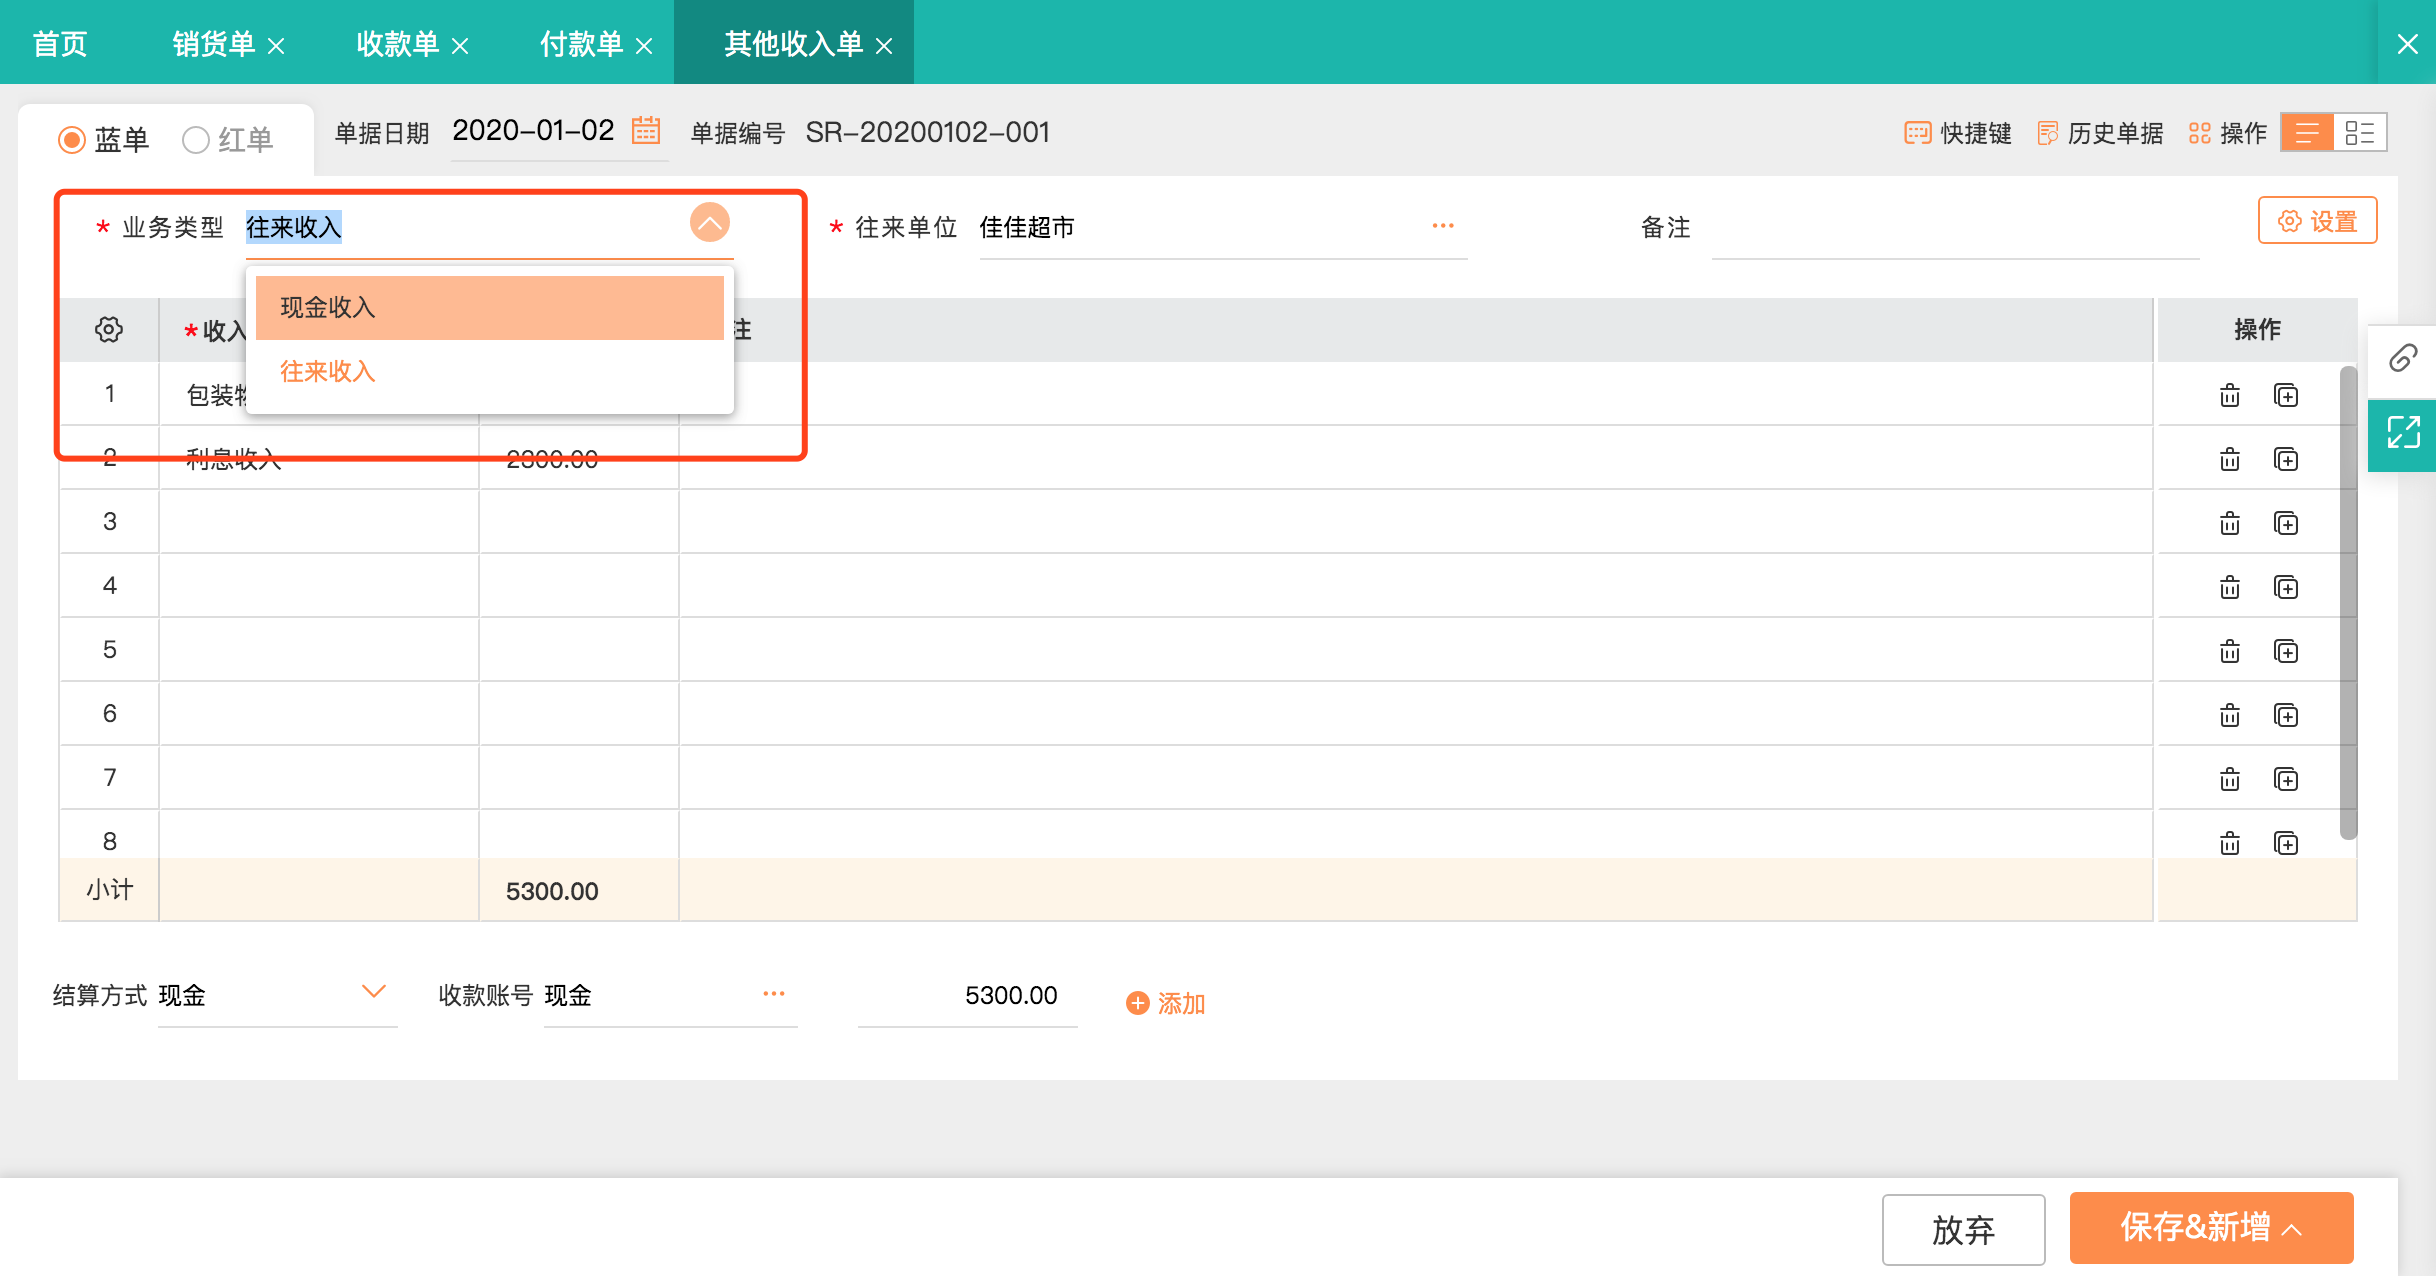Click the 单据日期 date input field
This screenshot has height=1276, width=2436.
click(x=532, y=134)
